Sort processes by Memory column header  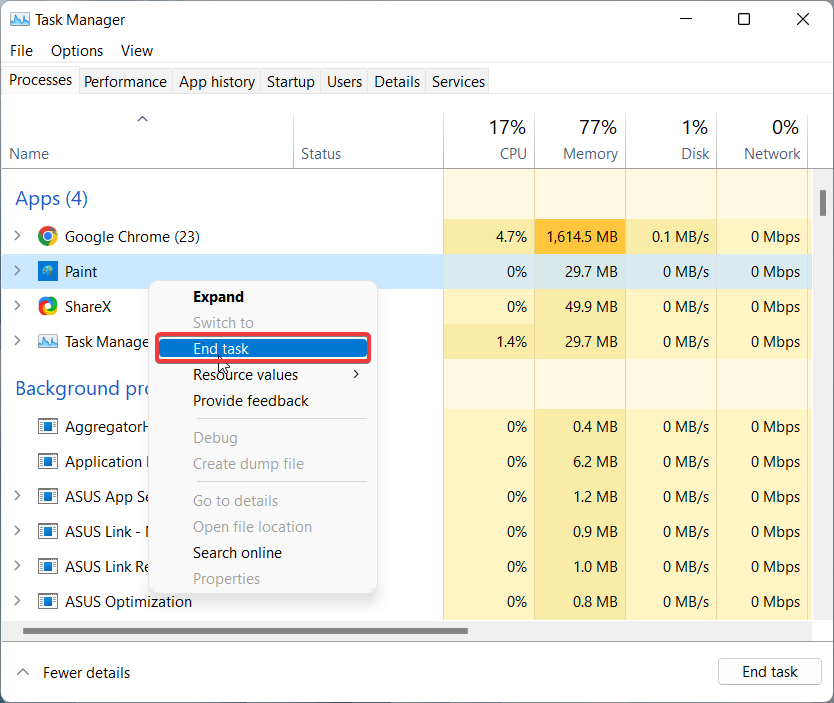click(589, 140)
